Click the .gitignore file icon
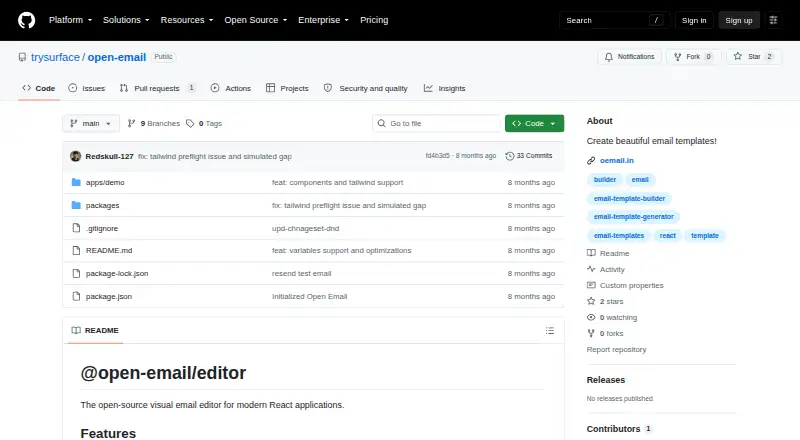Viewport: 800px width, 440px height. [76, 228]
